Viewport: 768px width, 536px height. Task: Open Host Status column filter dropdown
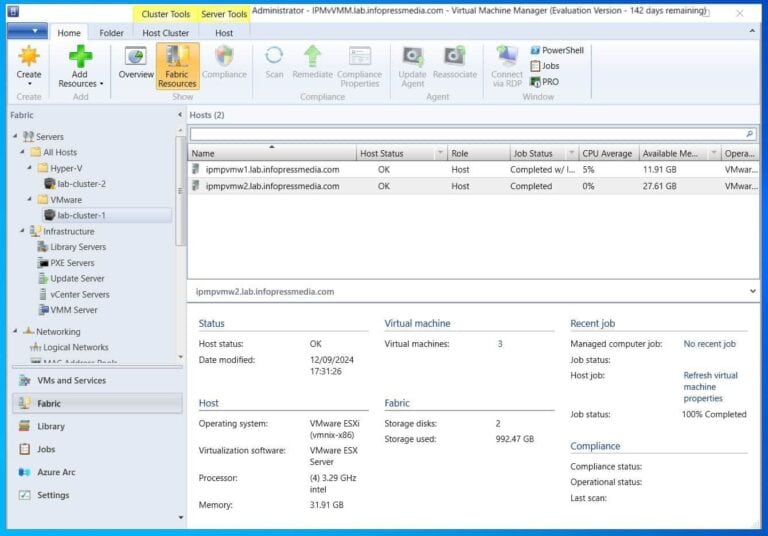pos(440,153)
